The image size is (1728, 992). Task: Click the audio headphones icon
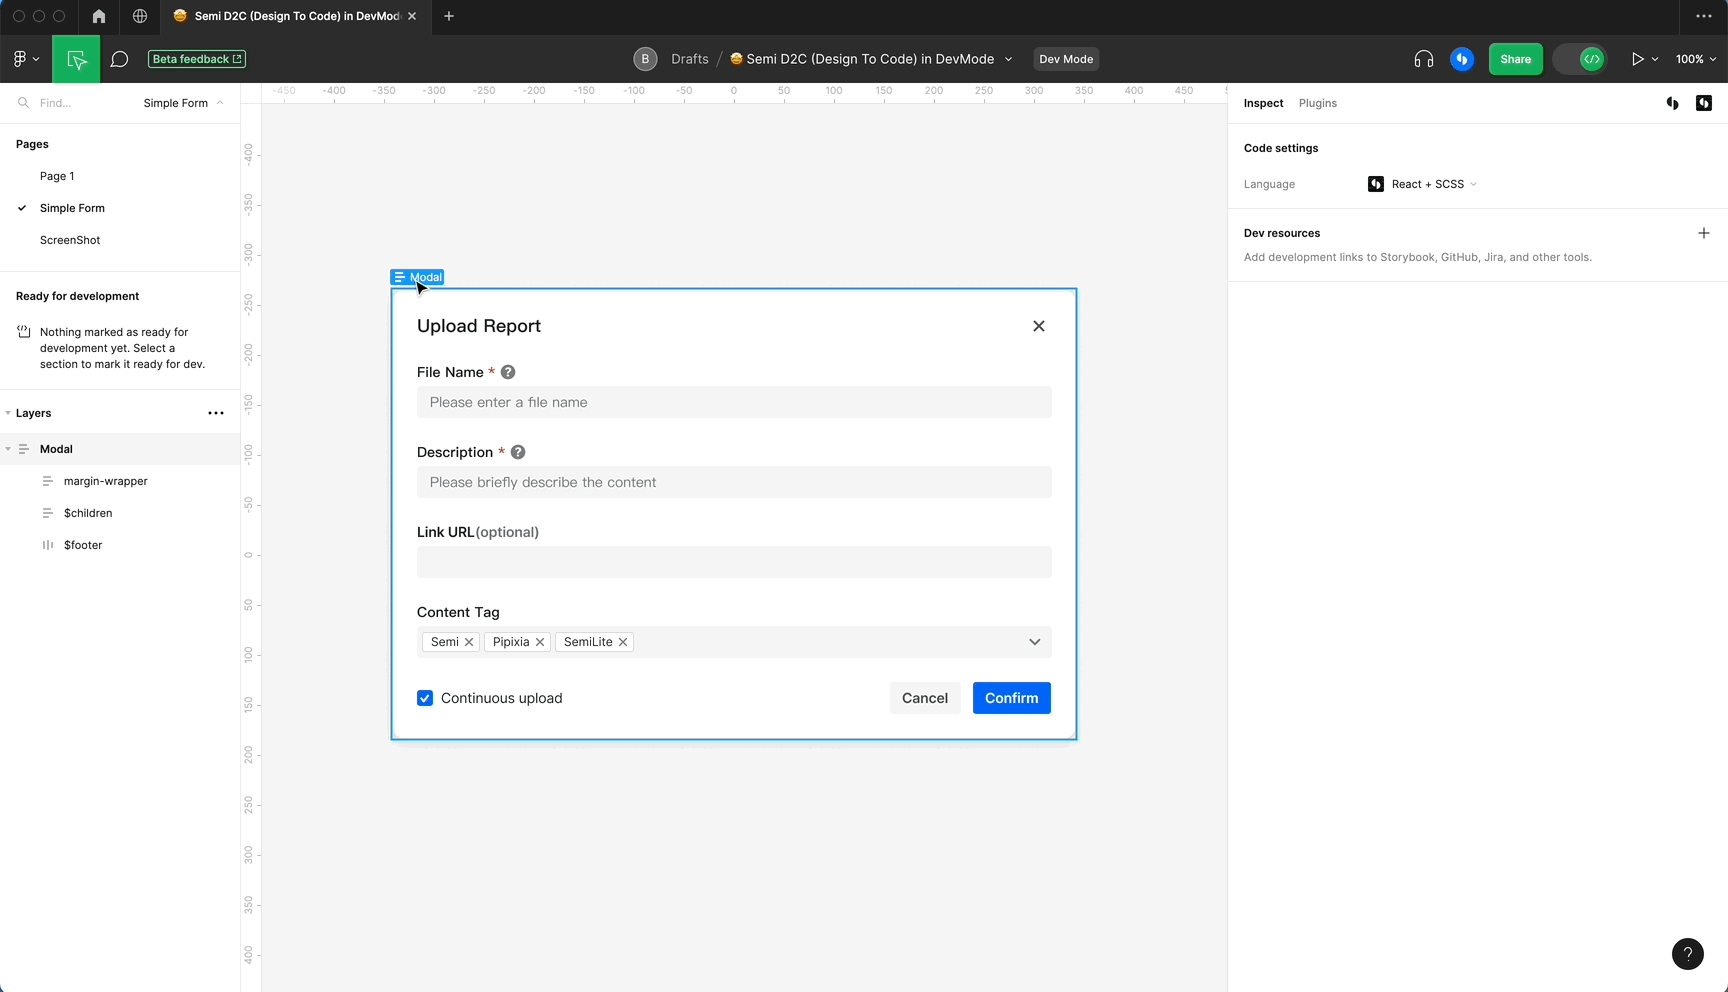click(1423, 59)
